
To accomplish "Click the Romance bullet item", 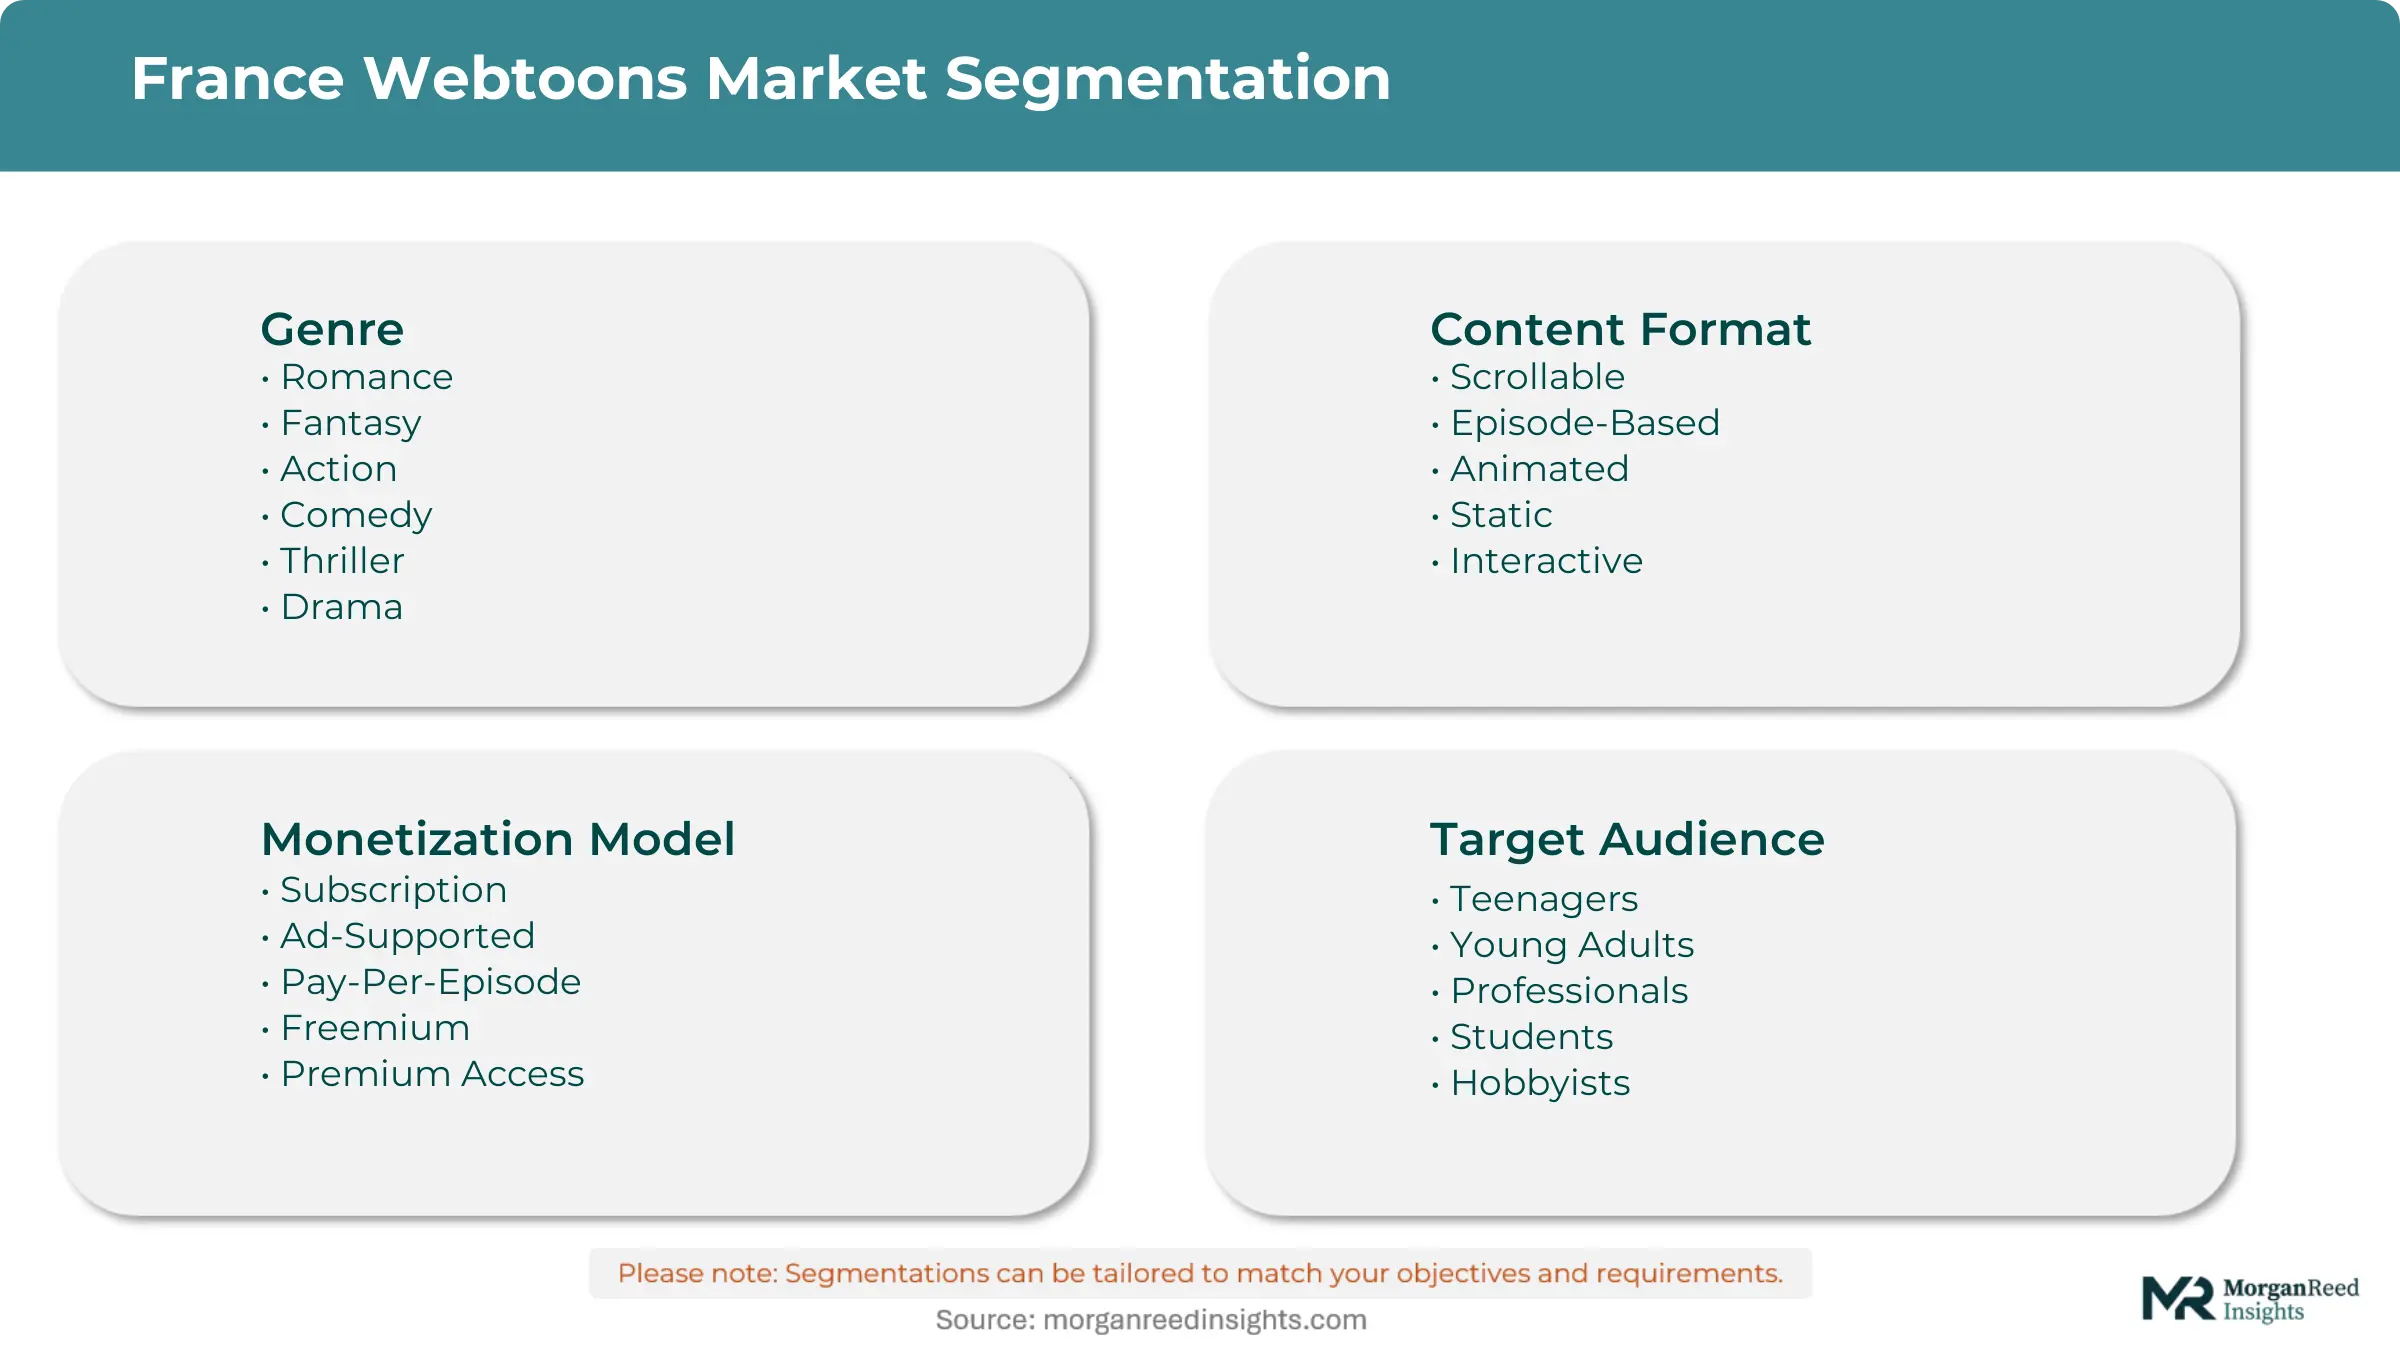I will pos(366,377).
